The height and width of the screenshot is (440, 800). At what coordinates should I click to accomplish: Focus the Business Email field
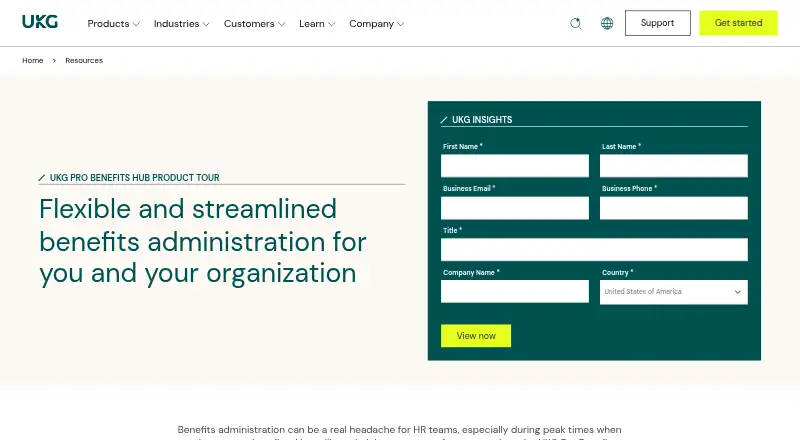click(x=515, y=208)
